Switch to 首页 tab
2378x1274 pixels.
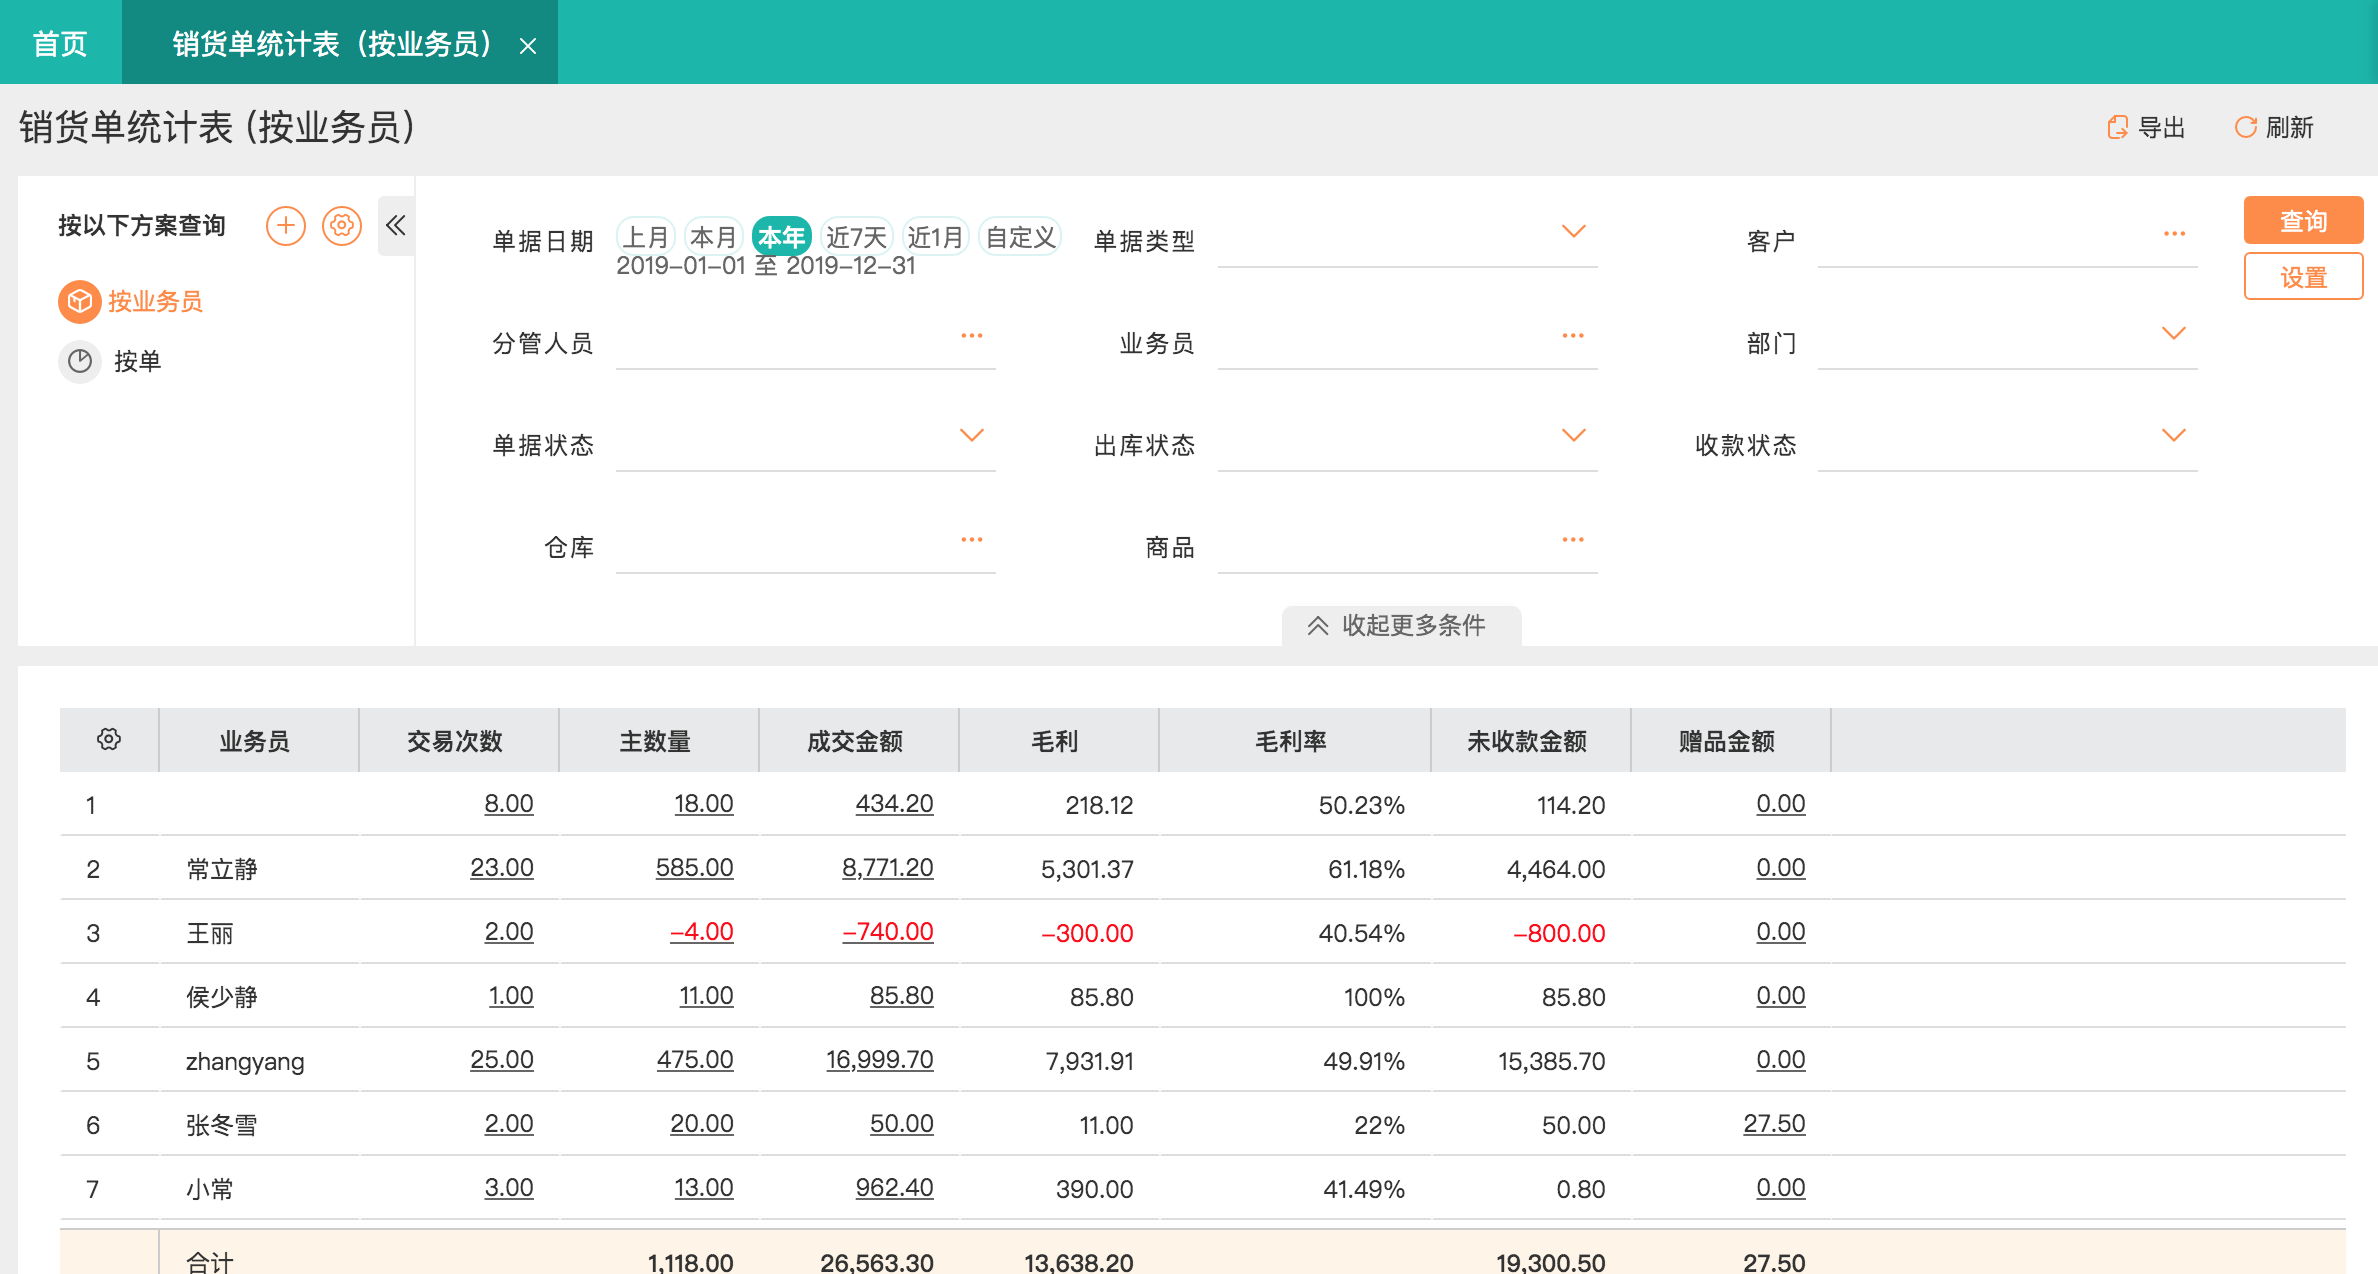[x=58, y=44]
